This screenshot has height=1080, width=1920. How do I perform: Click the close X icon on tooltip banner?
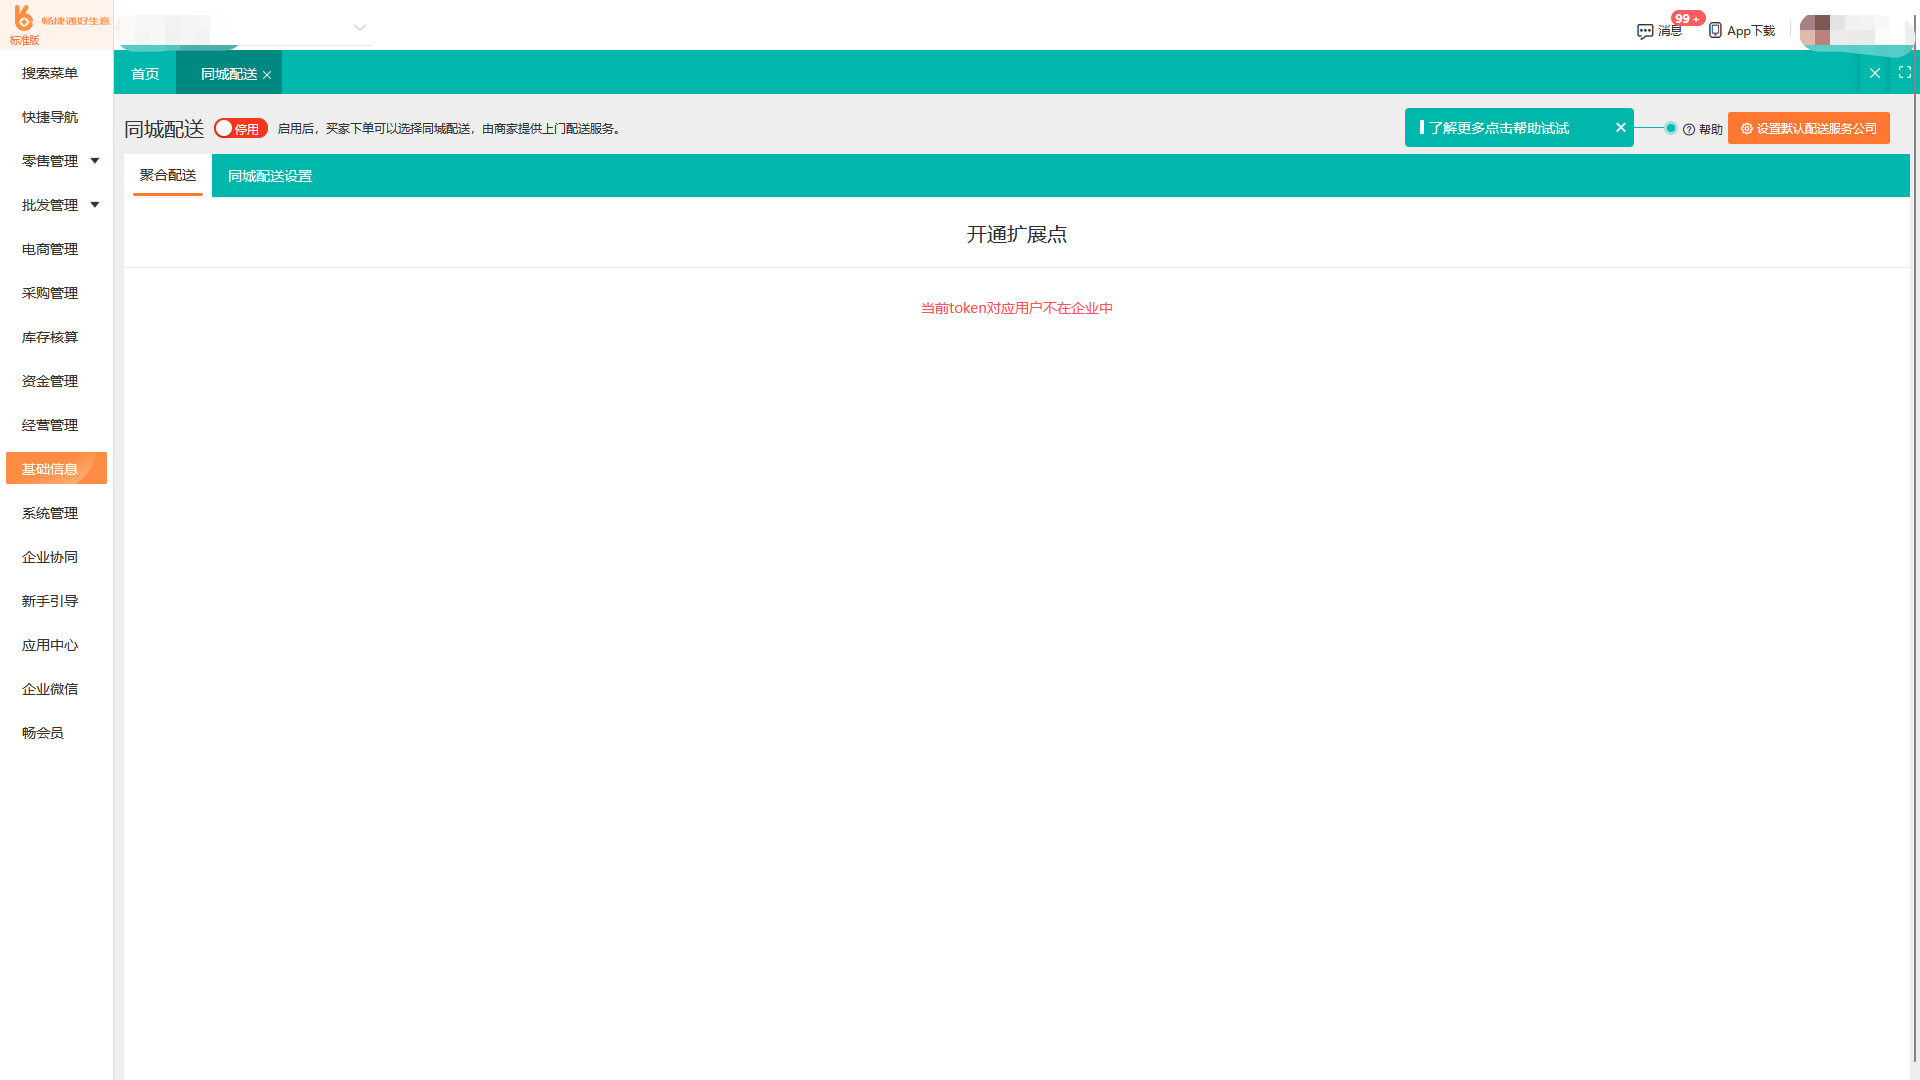pyautogui.click(x=1618, y=128)
